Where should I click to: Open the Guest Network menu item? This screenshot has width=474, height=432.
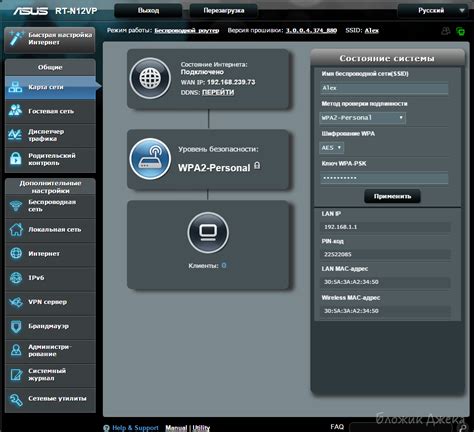click(x=50, y=111)
